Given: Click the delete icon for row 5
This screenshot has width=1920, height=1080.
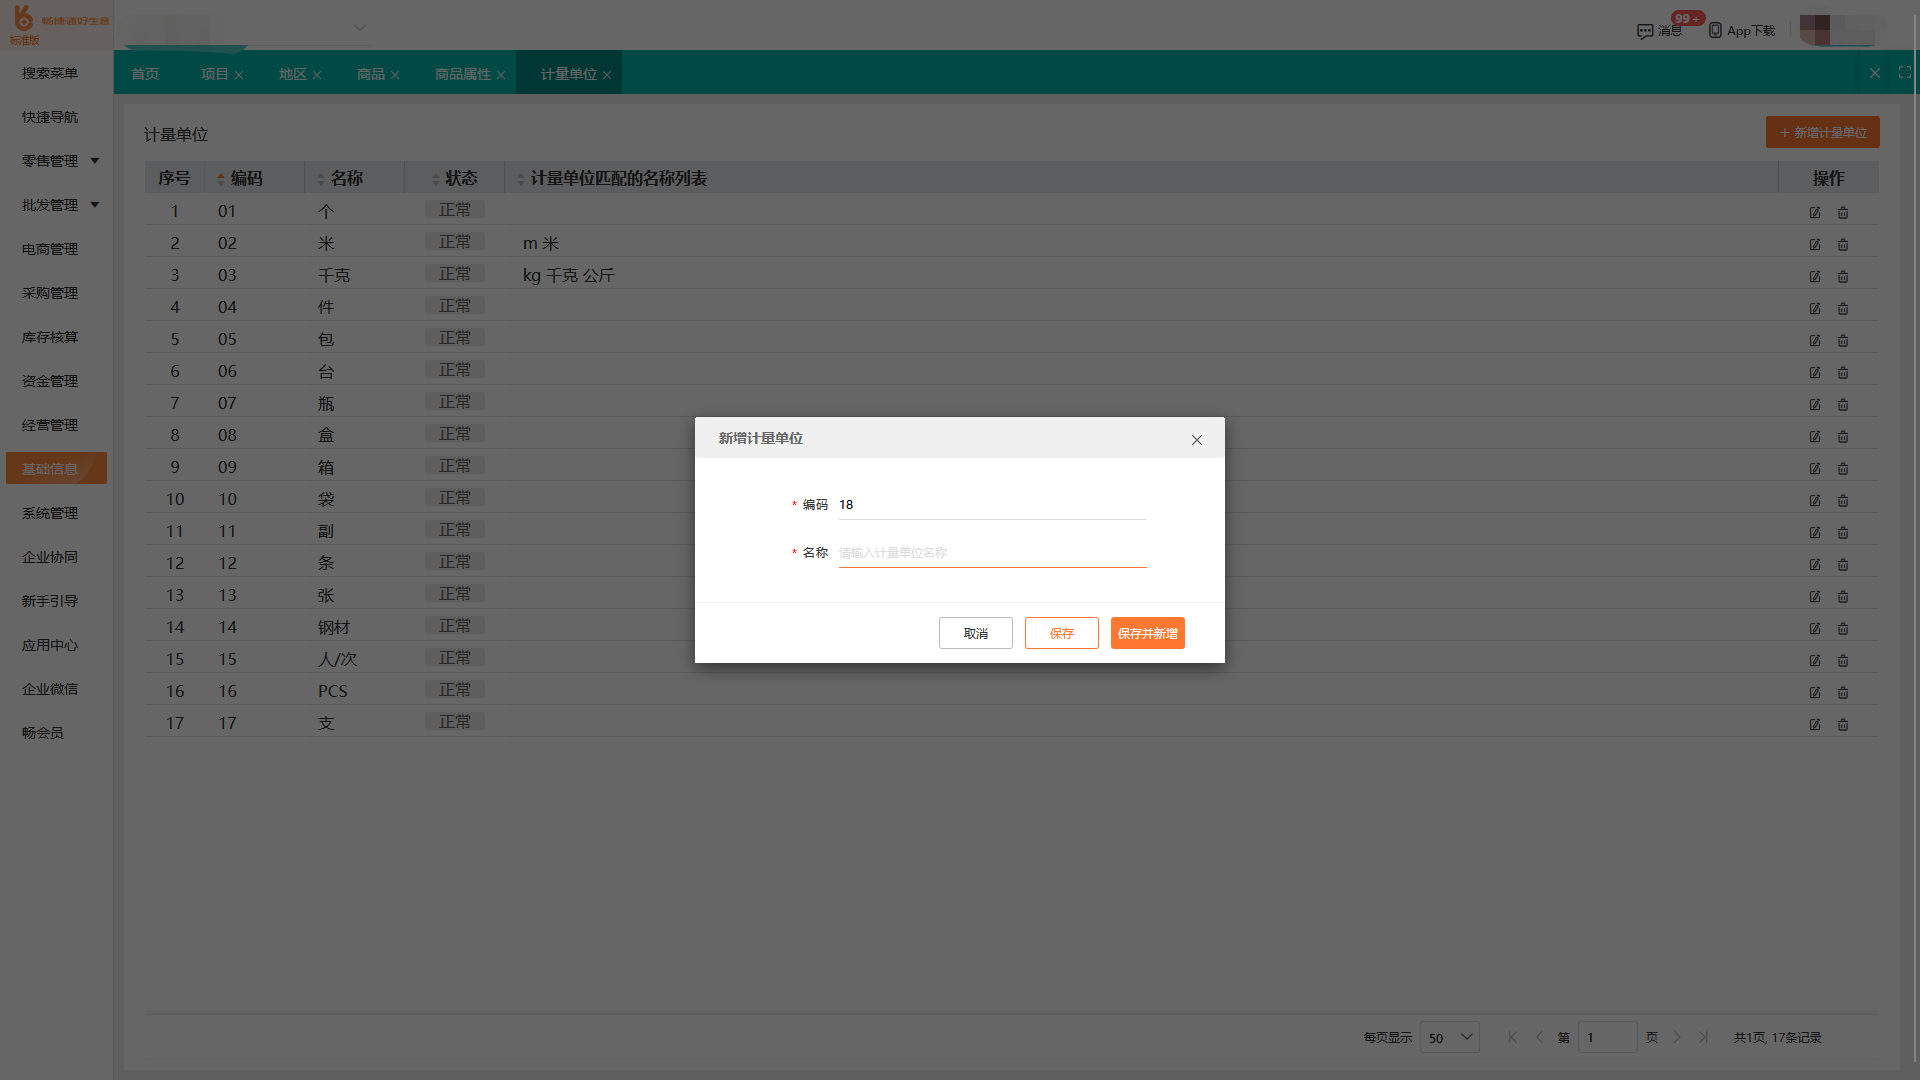Looking at the screenshot, I should (x=1844, y=339).
